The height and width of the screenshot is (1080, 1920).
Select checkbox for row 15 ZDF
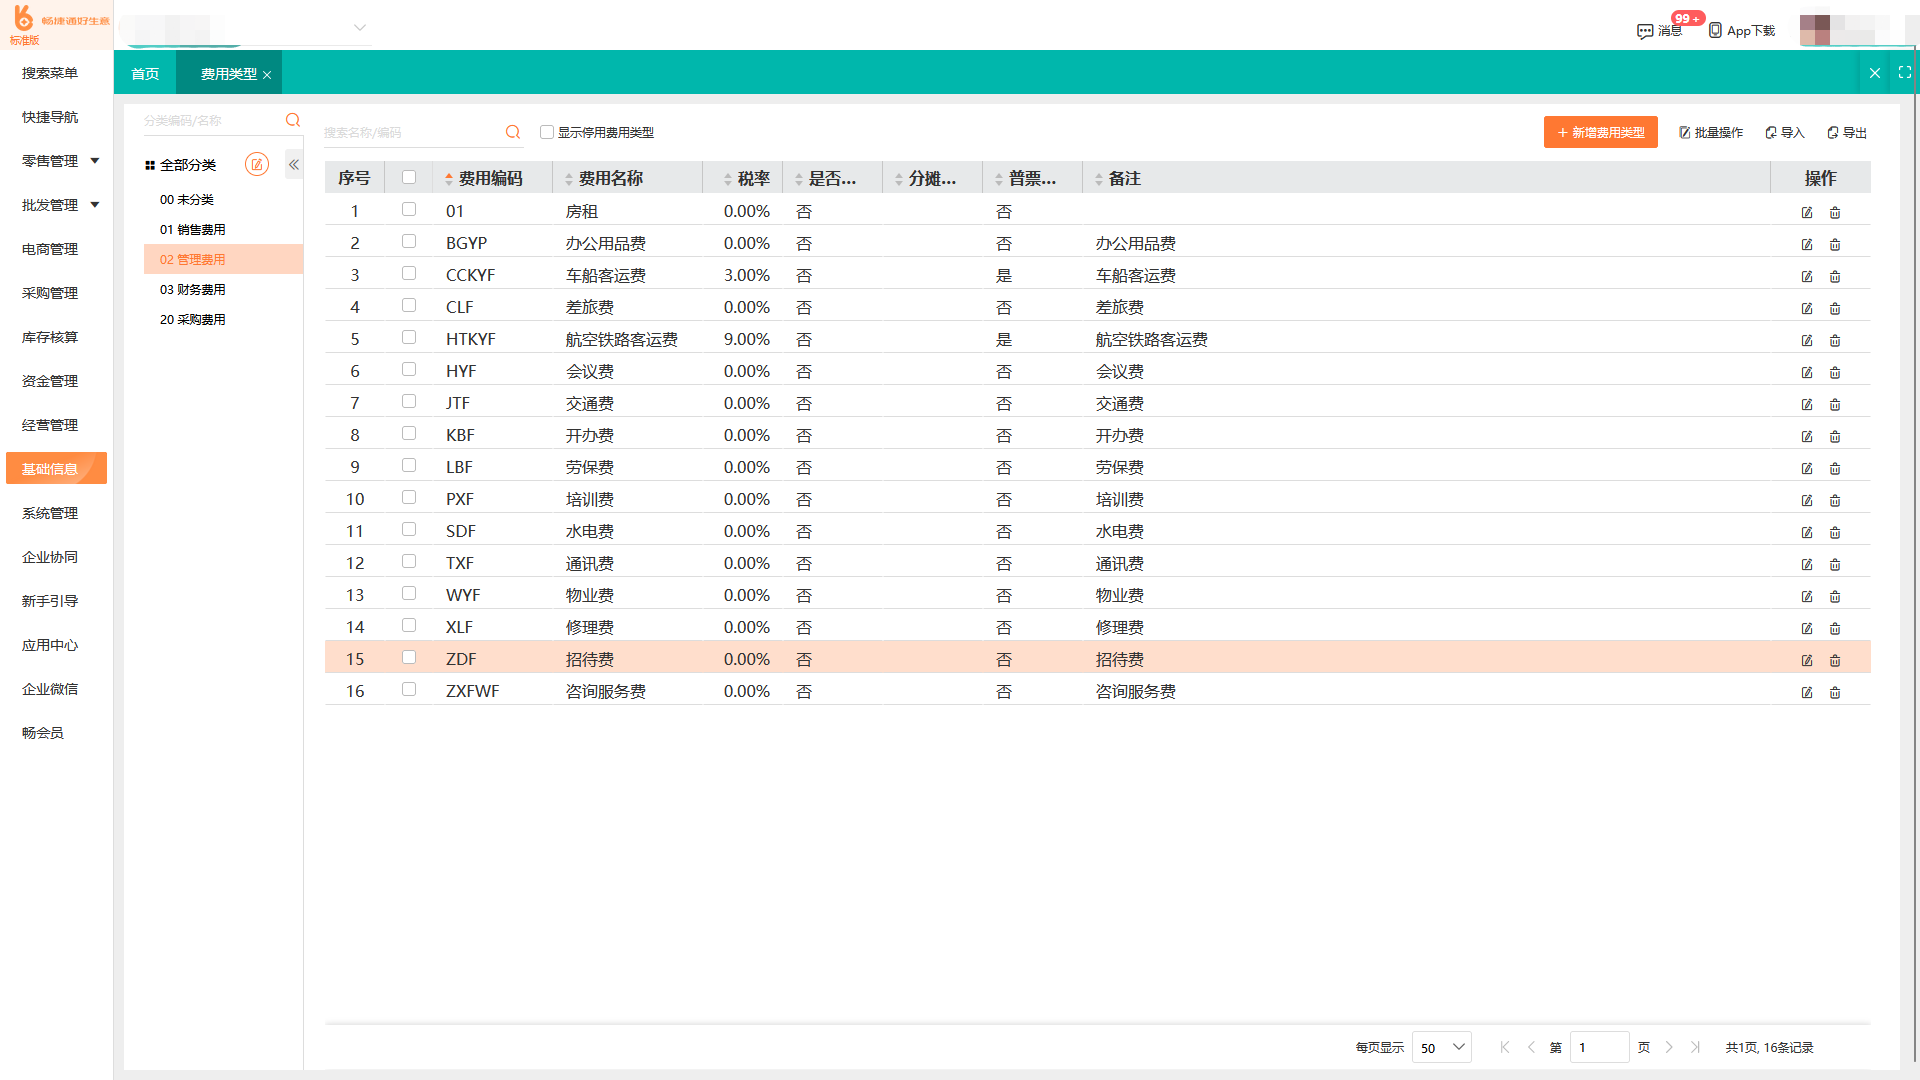tap(409, 658)
